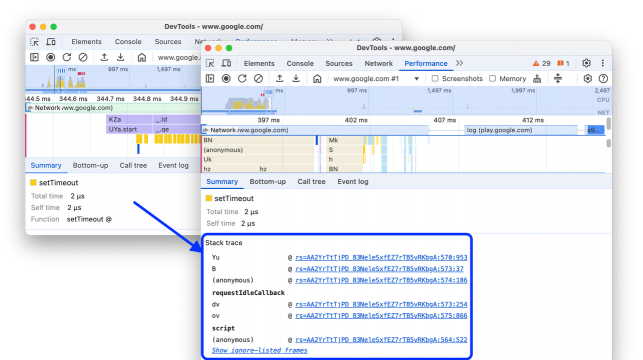Enable the Memory checkbox
643x360 pixels.
493,78
